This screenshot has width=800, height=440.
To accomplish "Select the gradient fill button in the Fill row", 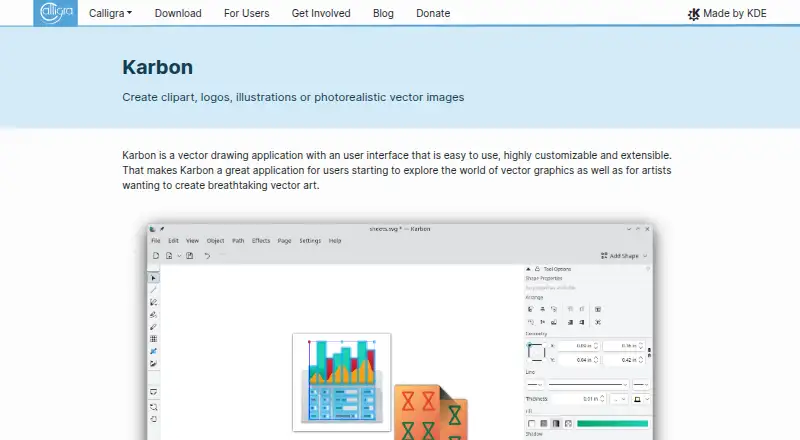I will tap(556, 424).
